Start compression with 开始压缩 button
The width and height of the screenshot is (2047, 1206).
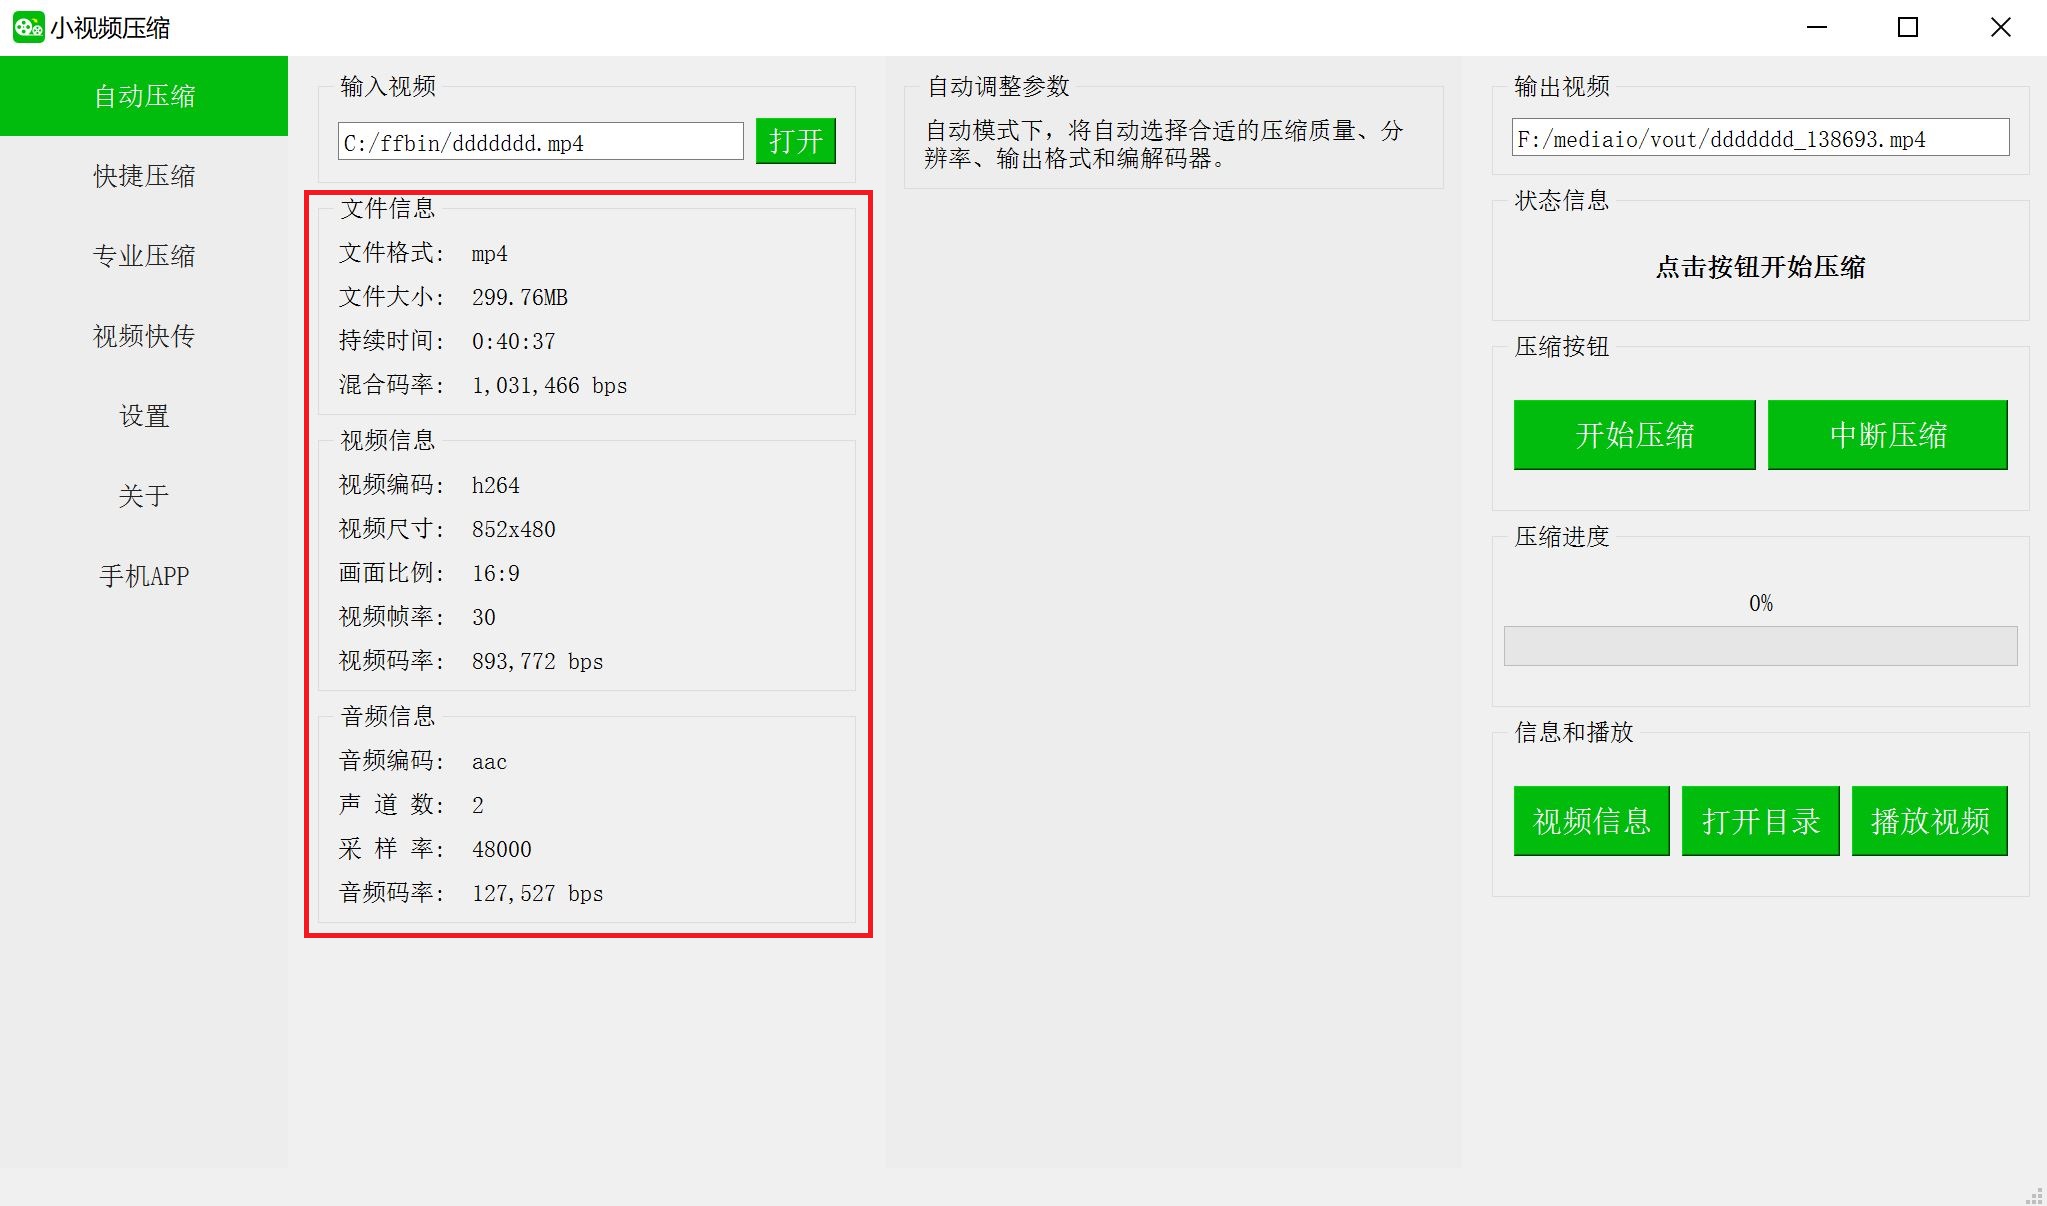pyautogui.click(x=1634, y=434)
